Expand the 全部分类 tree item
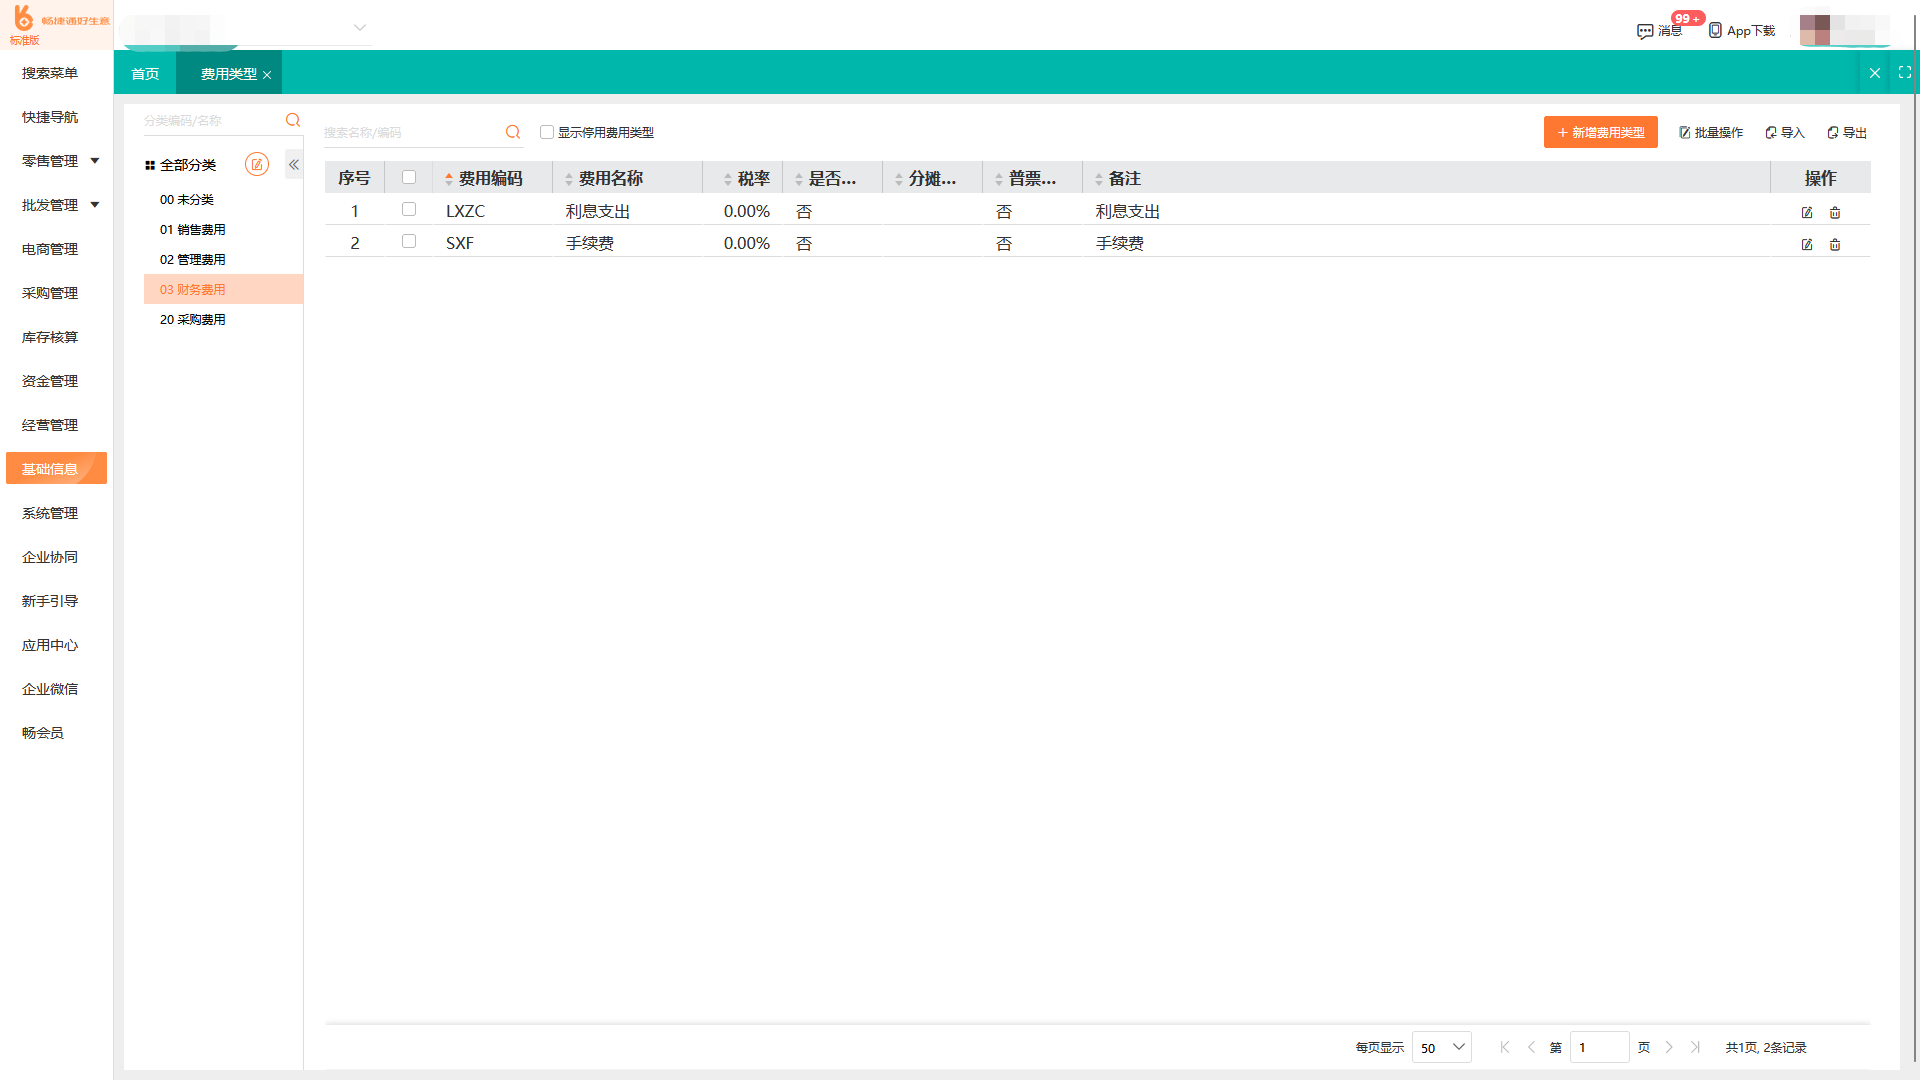 [x=149, y=165]
